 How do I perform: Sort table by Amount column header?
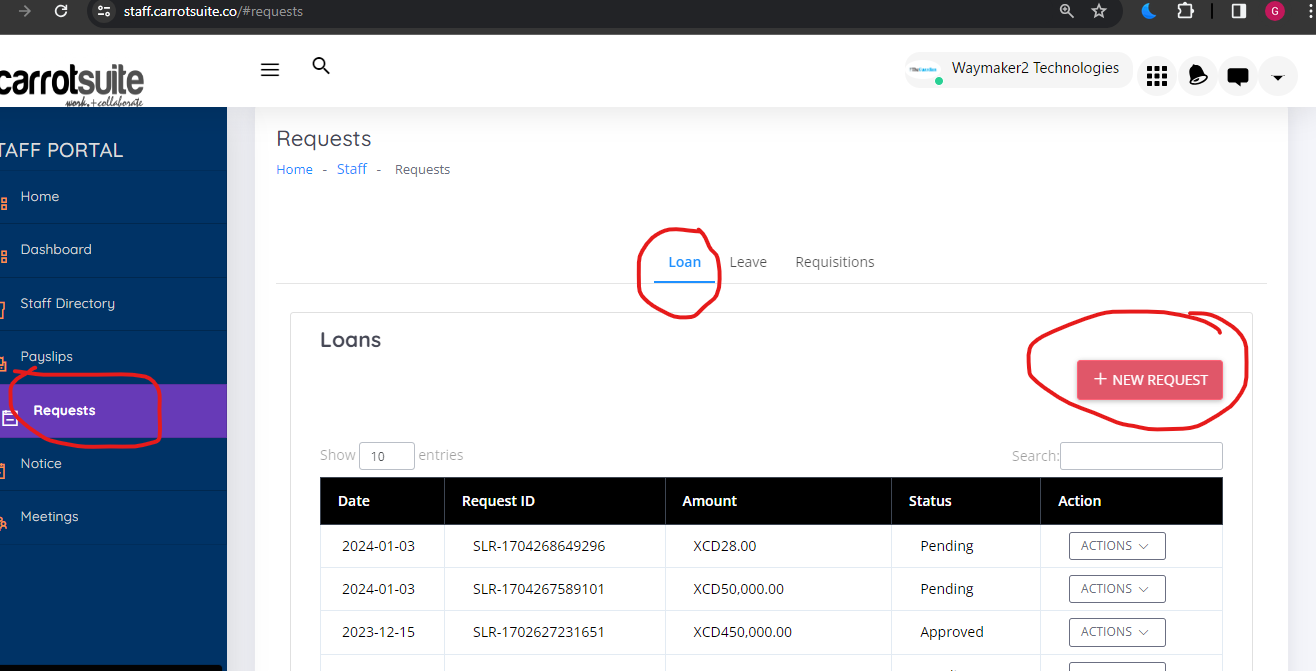pyautogui.click(x=710, y=501)
